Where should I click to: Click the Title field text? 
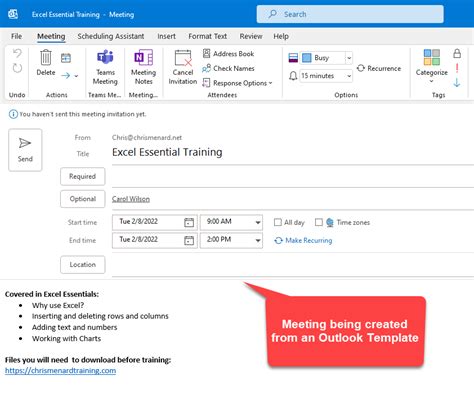pyautogui.click(x=167, y=152)
